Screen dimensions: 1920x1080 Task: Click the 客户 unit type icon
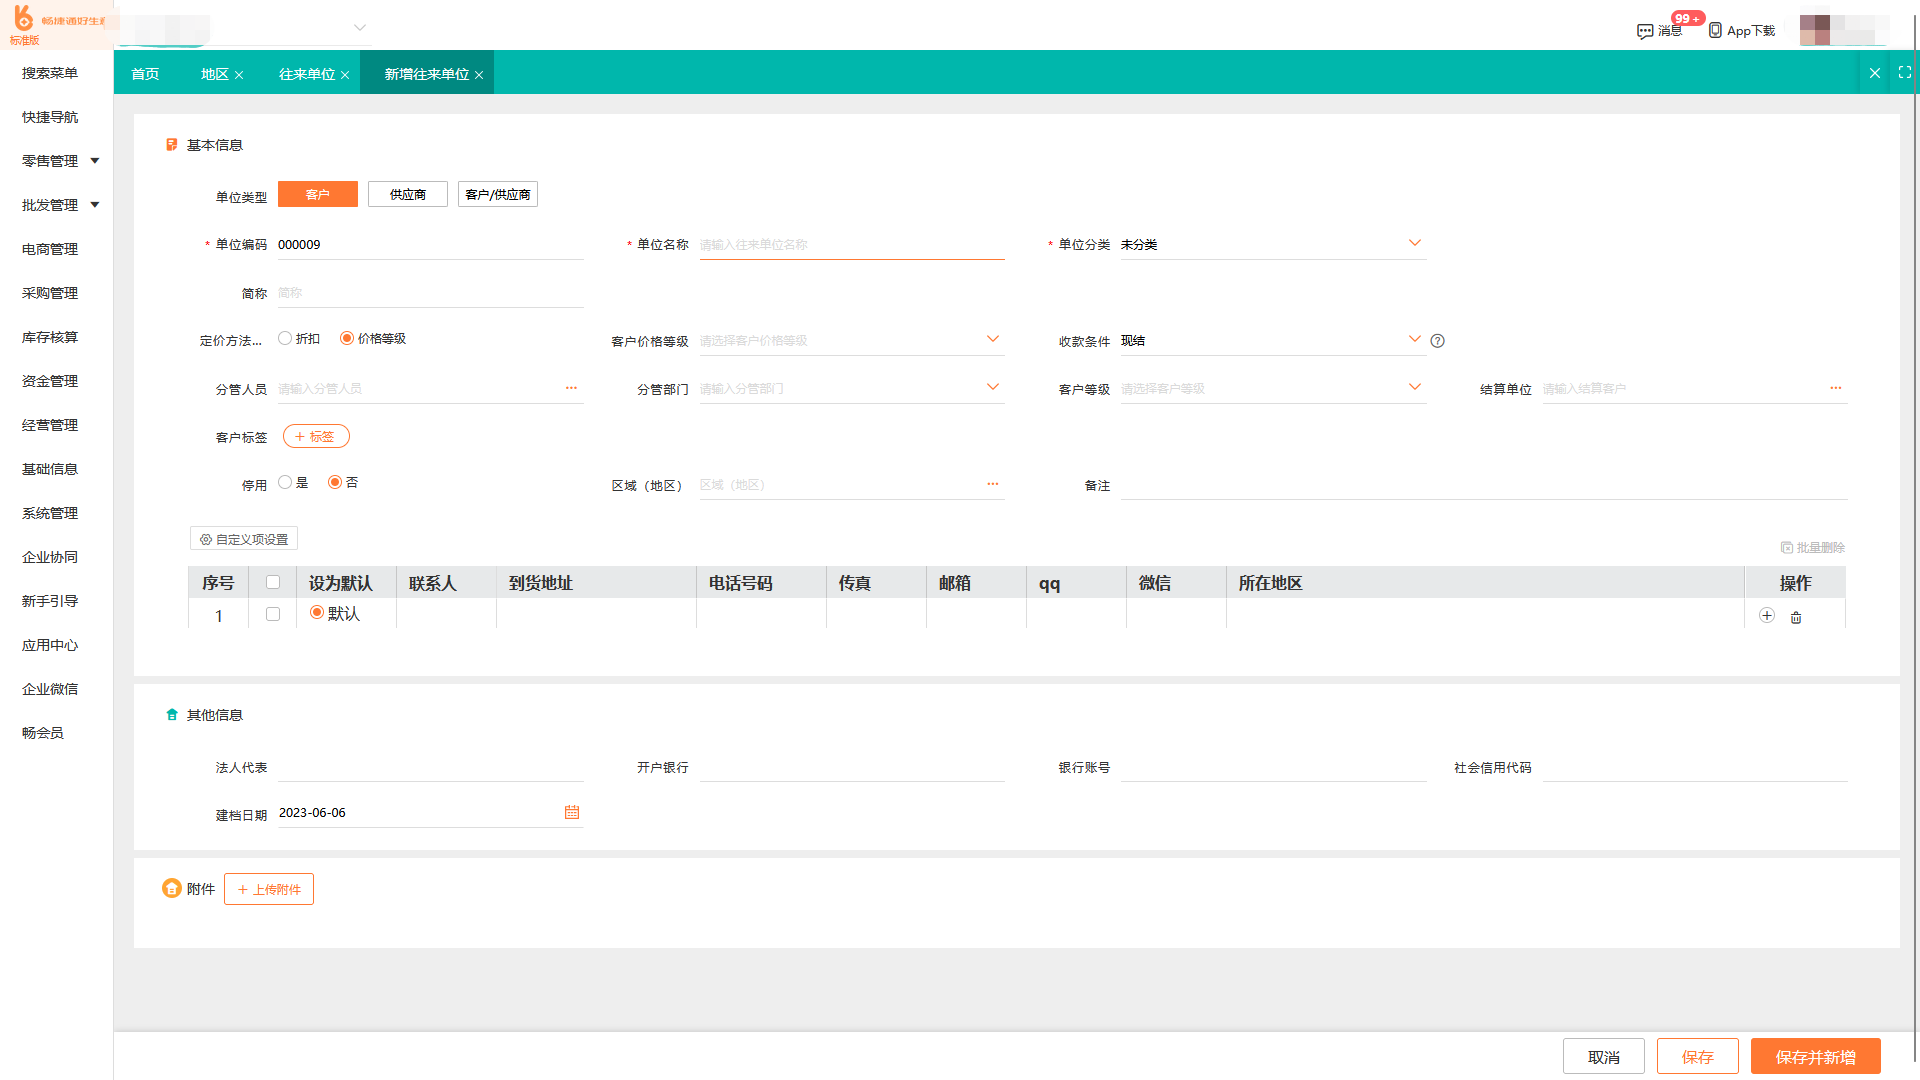[x=318, y=195]
